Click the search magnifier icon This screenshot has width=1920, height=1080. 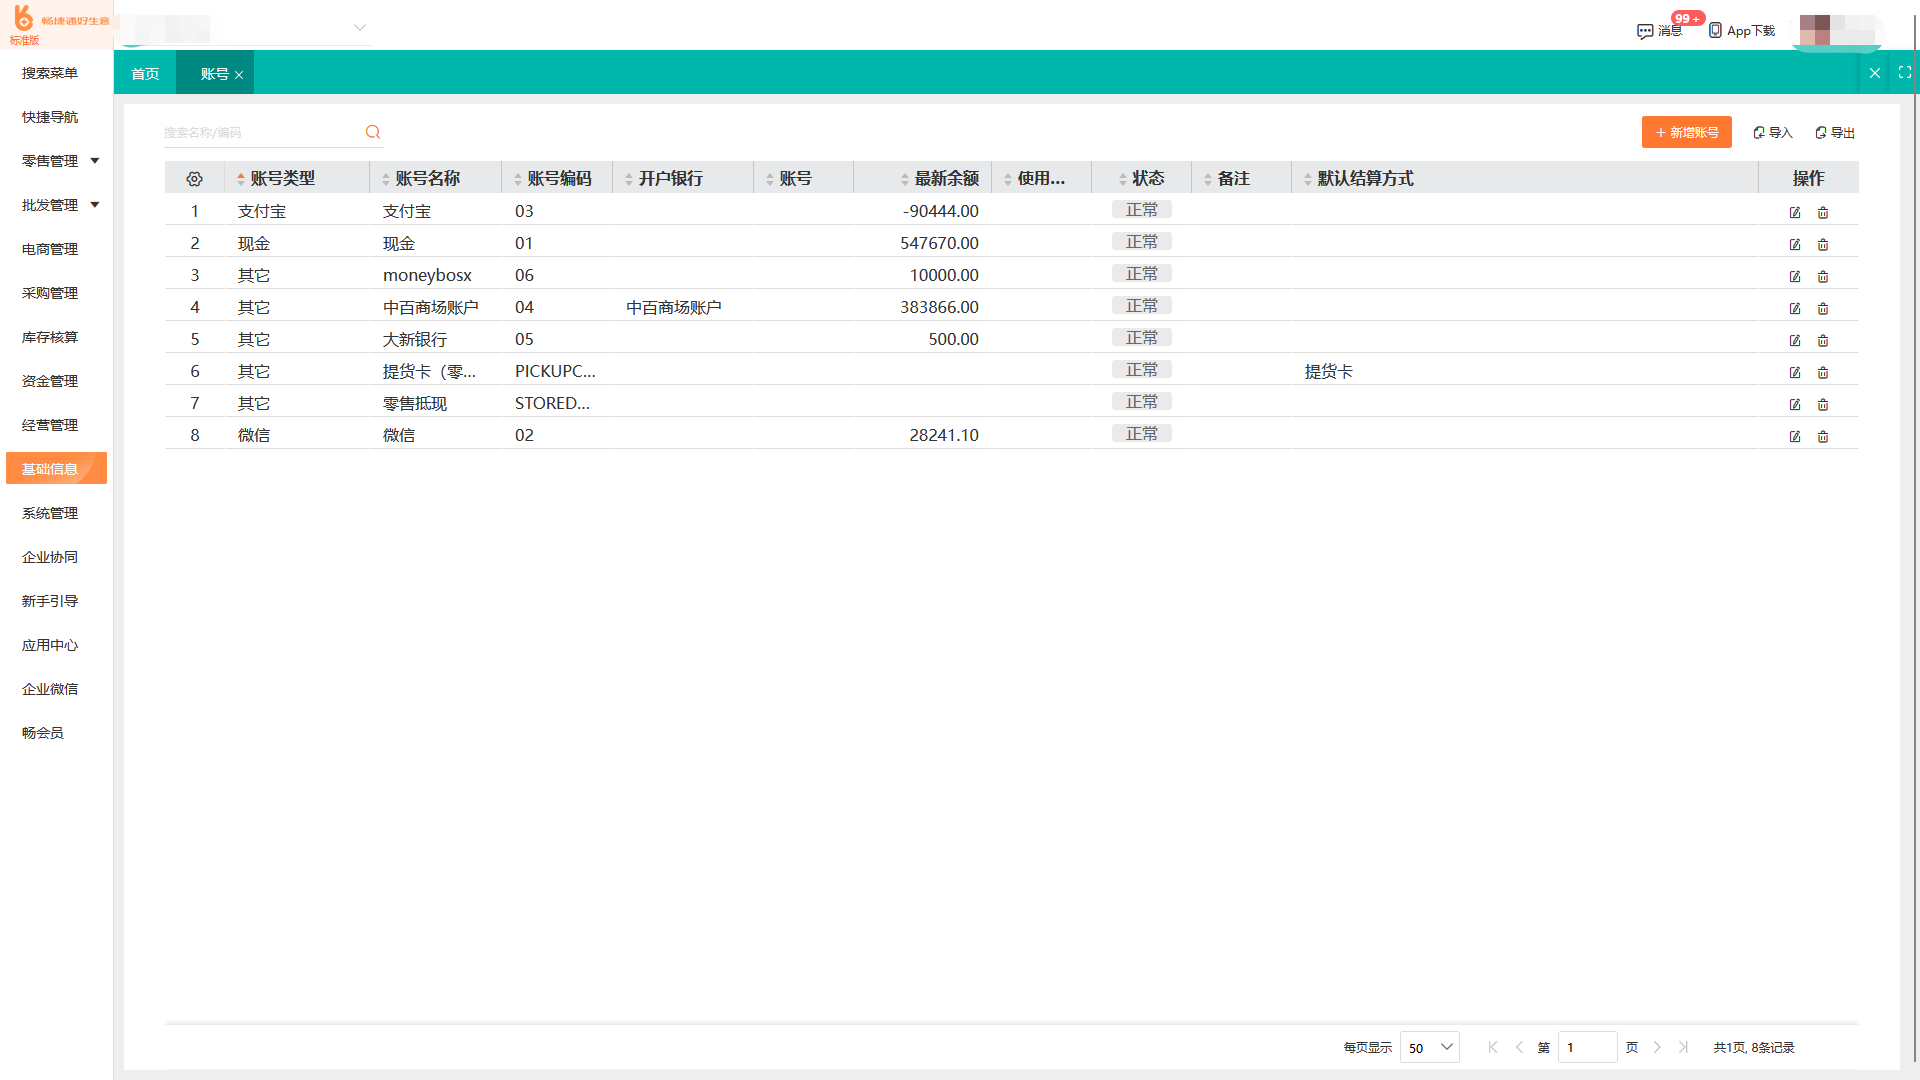(x=373, y=132)
